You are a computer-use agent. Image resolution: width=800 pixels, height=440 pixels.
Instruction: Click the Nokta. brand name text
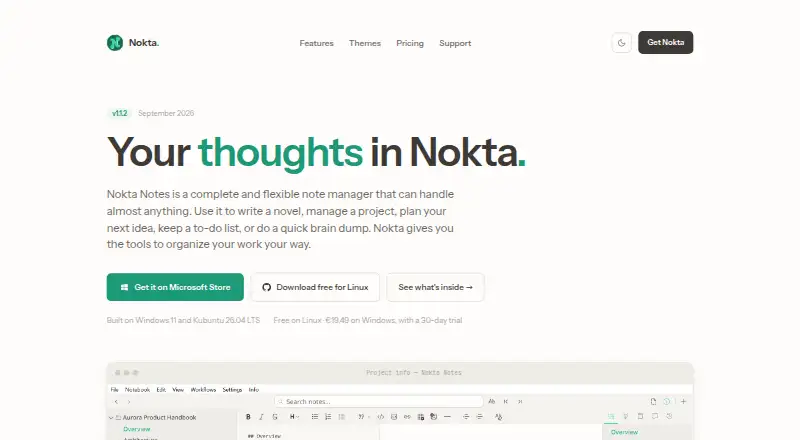(144, 43)
